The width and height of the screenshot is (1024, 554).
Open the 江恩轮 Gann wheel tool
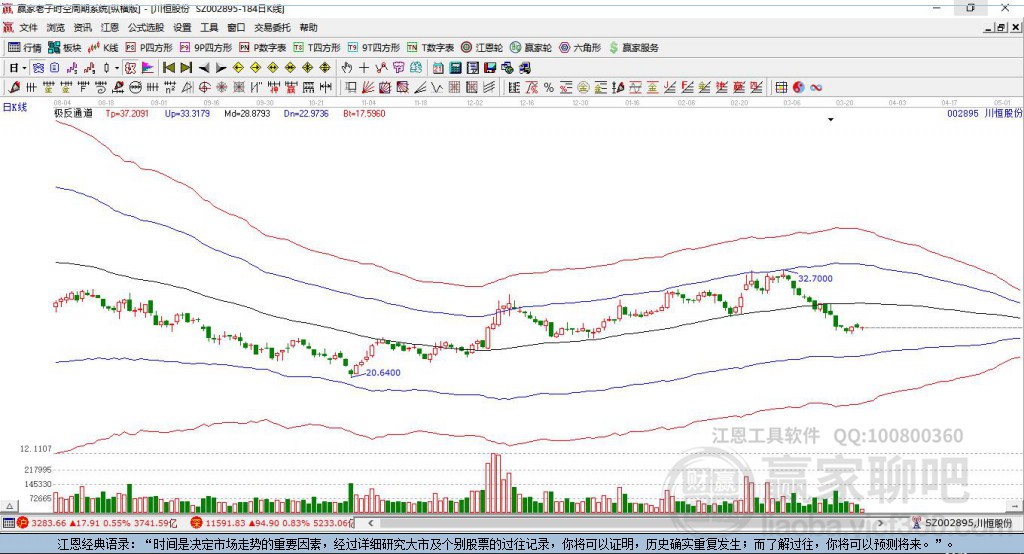482,48
